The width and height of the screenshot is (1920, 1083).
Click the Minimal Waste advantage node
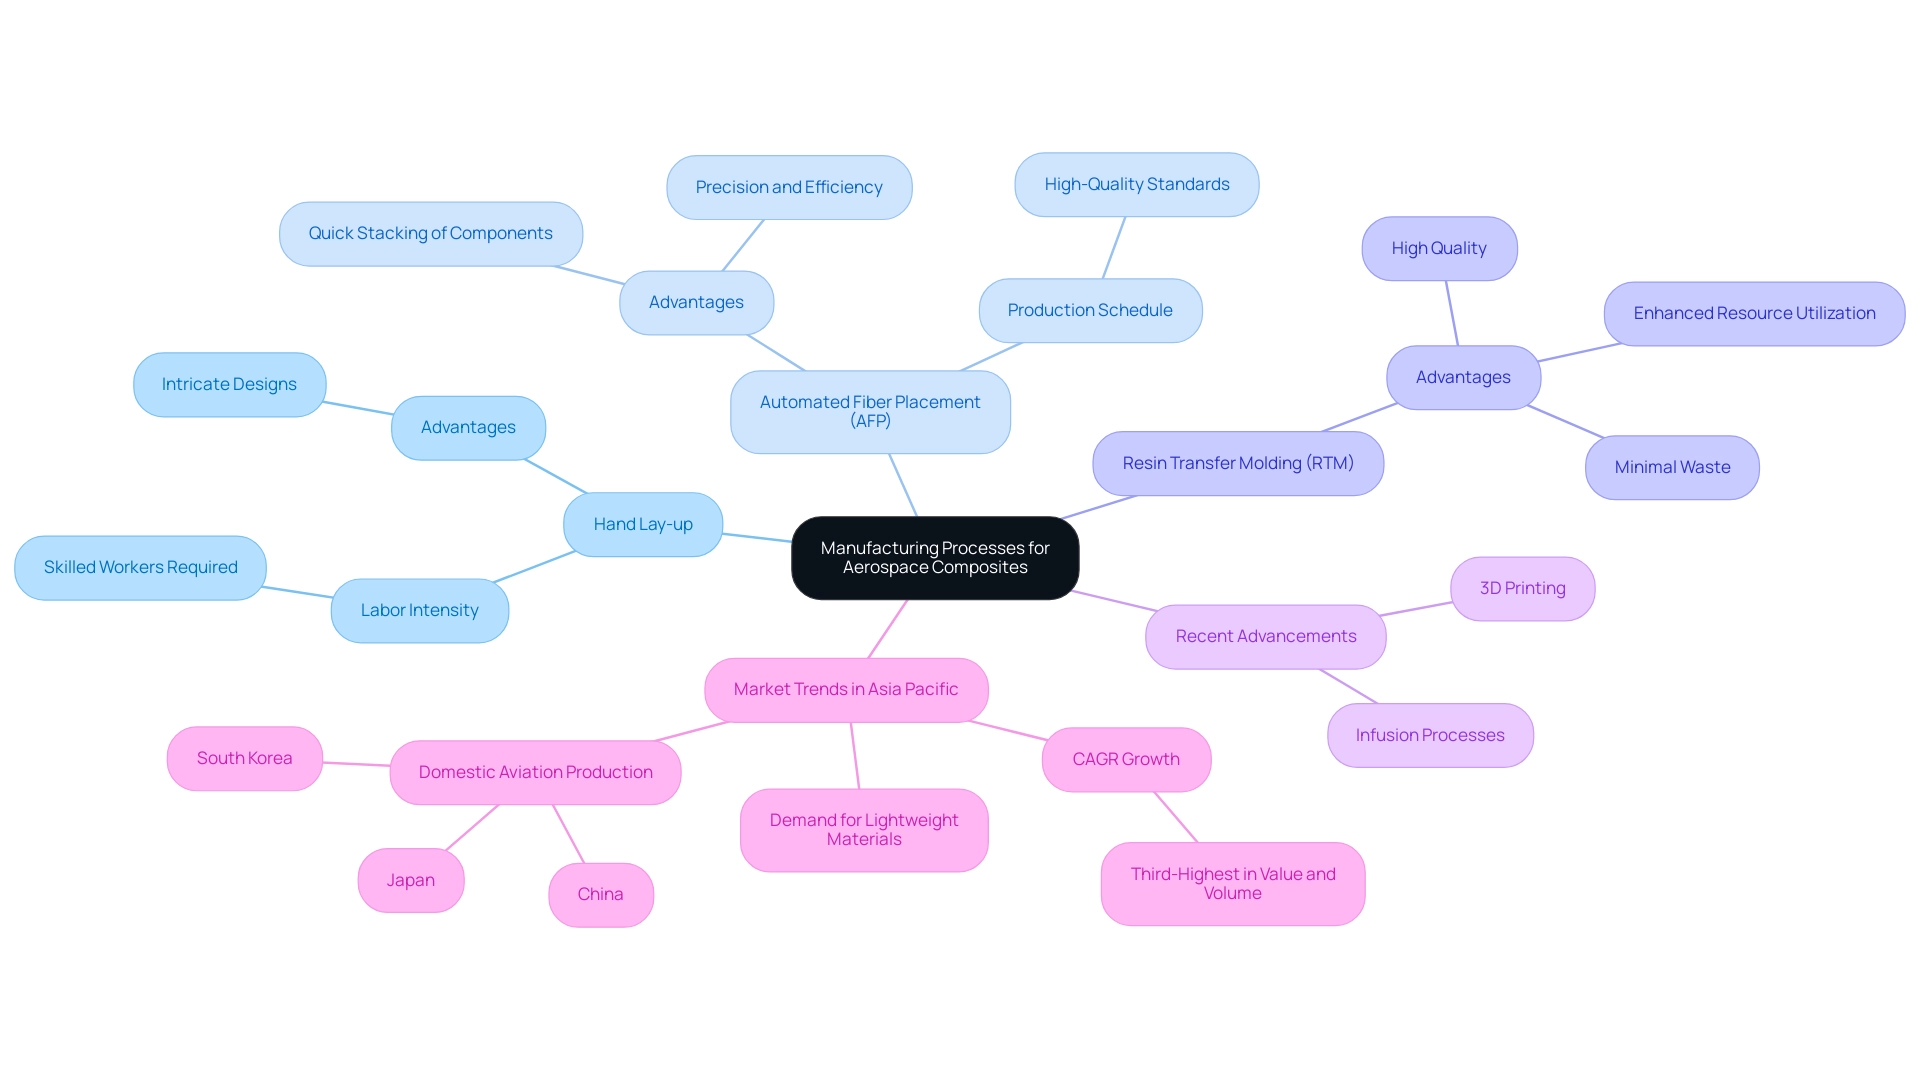pos(1668,466)
